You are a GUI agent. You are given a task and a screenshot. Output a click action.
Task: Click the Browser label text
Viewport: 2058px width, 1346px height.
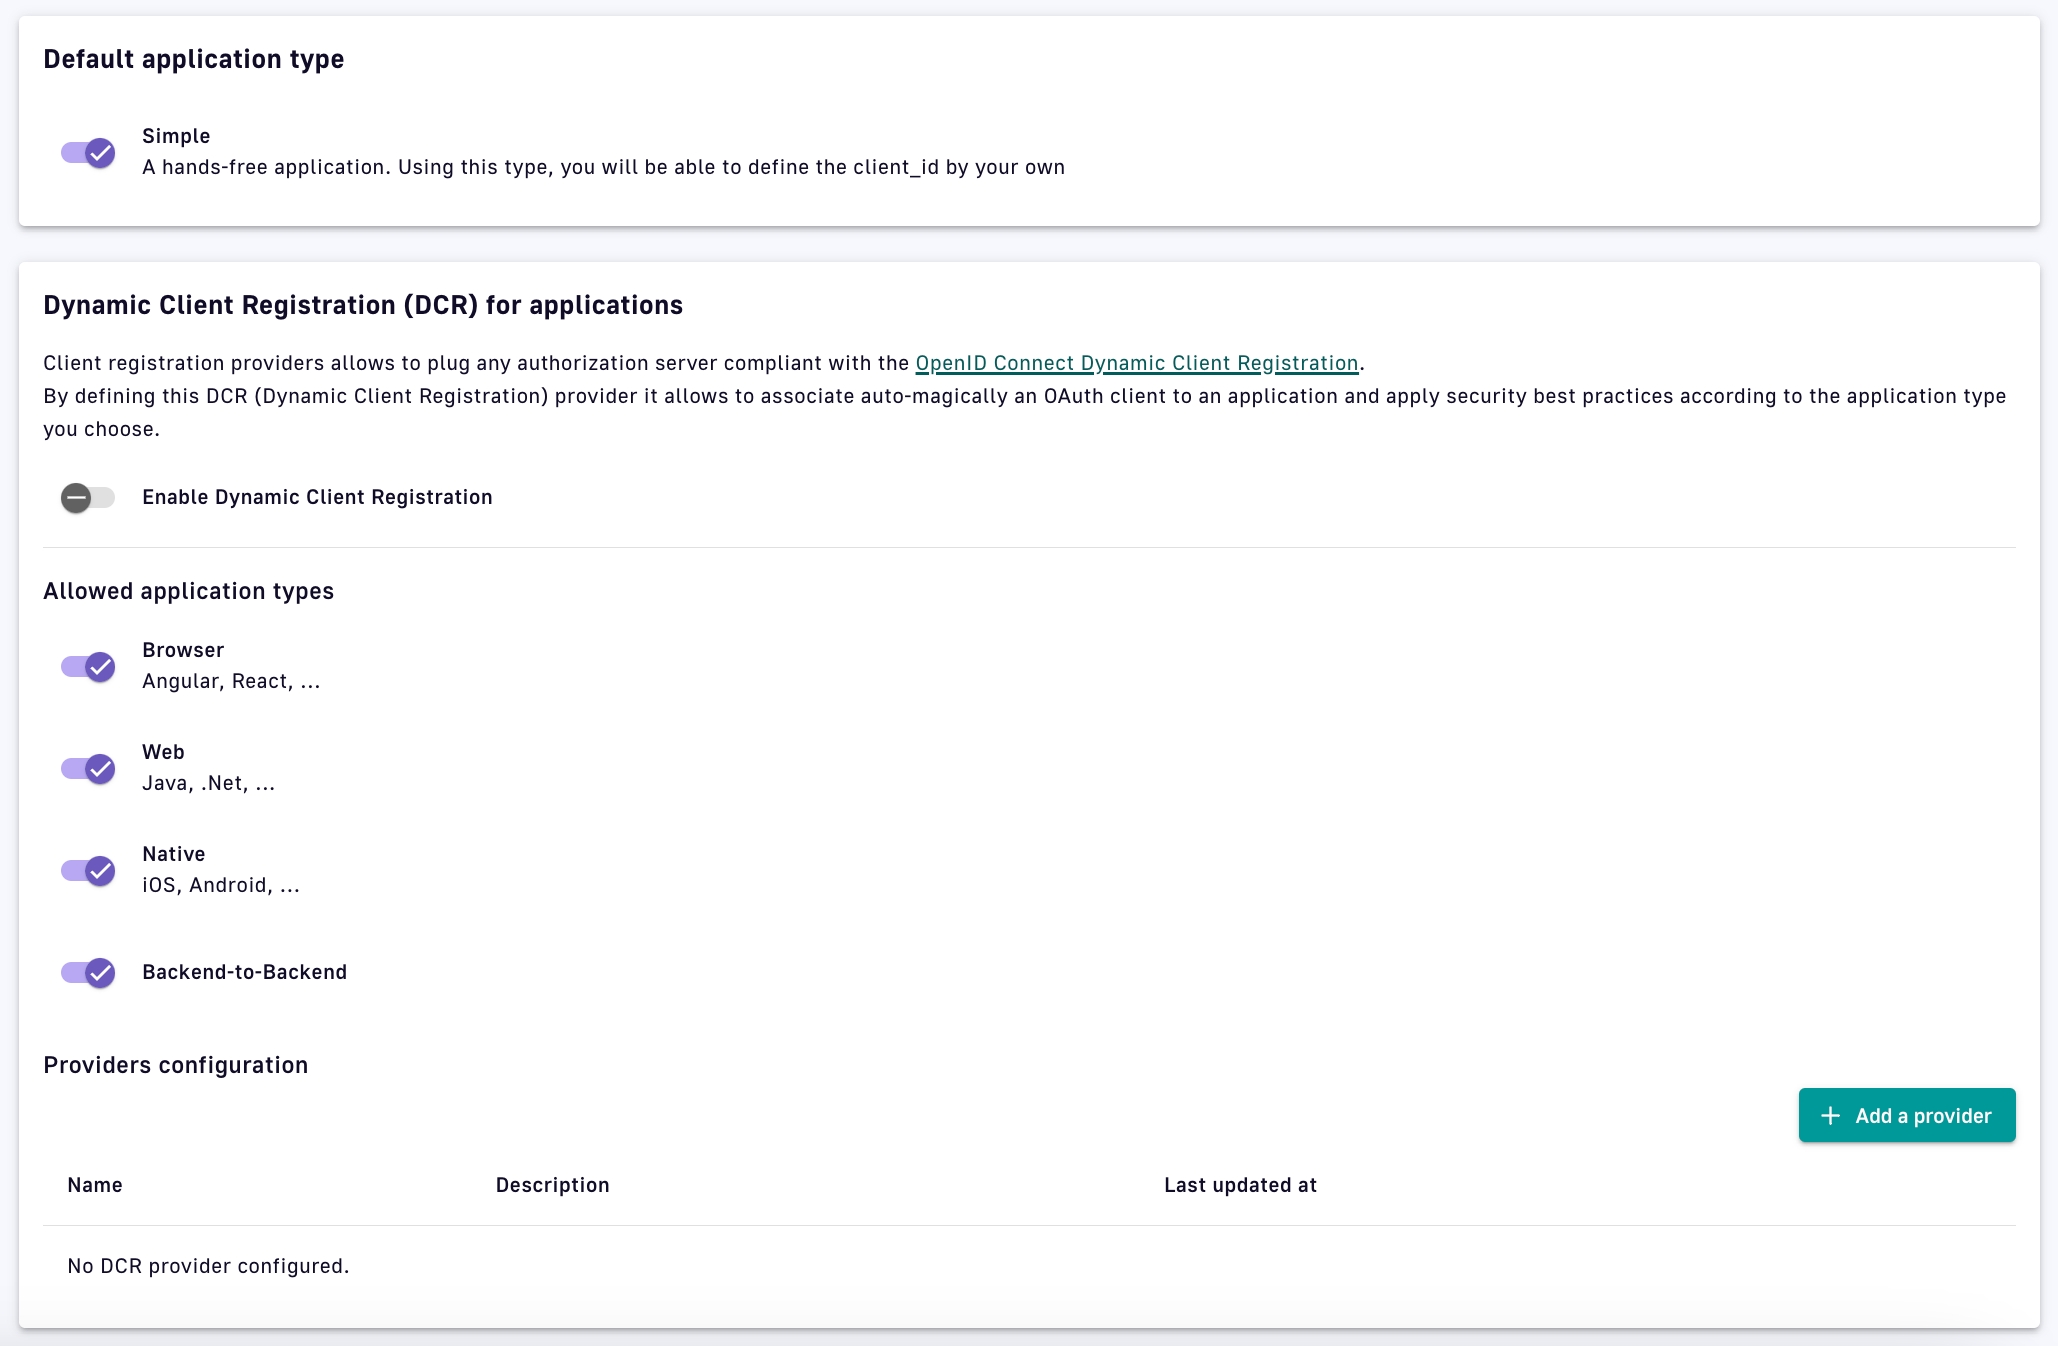point(183,650)
